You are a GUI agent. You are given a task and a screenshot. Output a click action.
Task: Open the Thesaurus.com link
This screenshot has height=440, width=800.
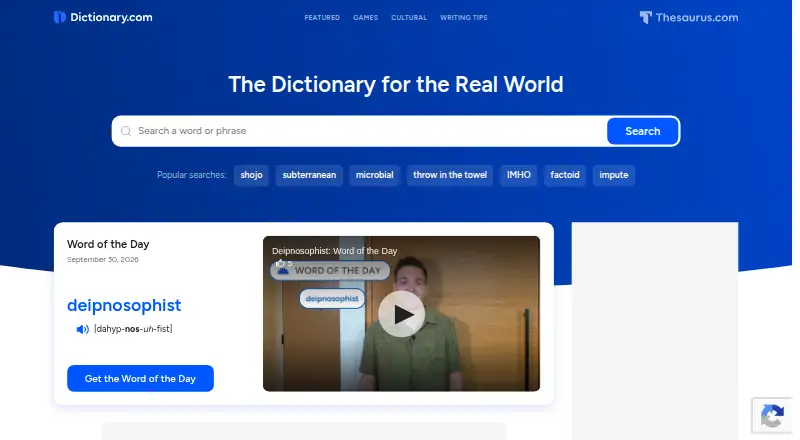pos(689,17)
